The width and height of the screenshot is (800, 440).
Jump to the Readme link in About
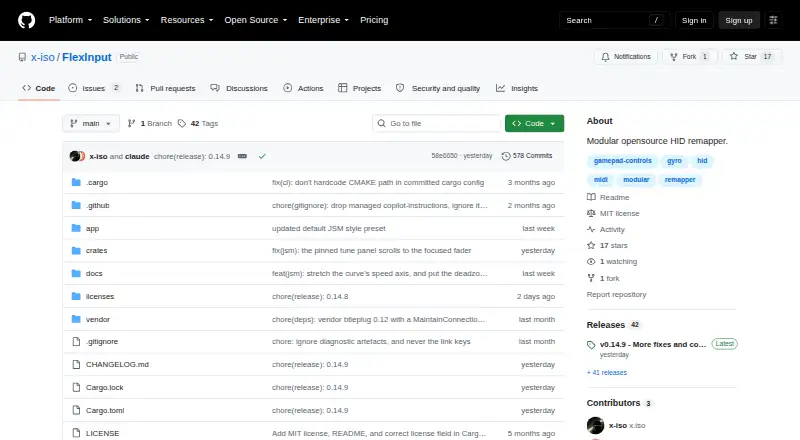[609, 198]
